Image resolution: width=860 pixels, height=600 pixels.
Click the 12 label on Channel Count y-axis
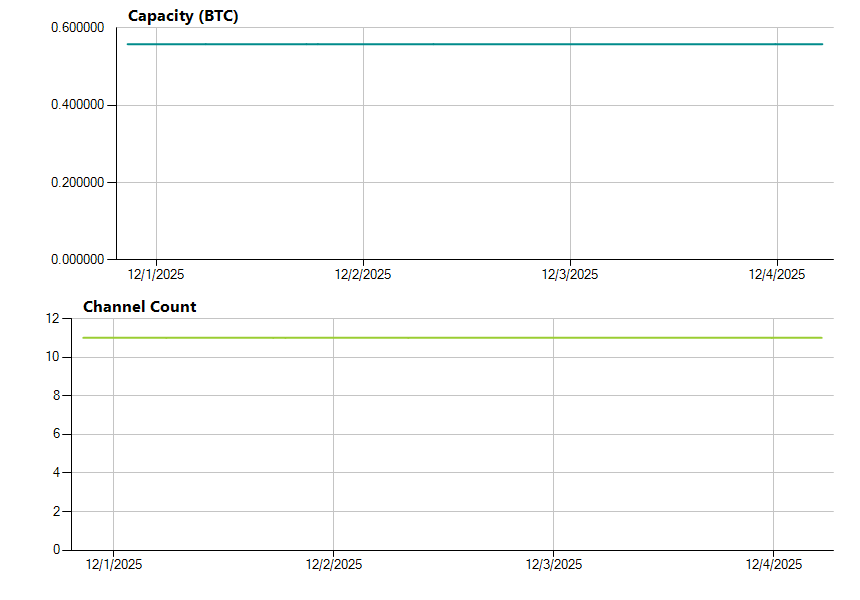point(53,319)
